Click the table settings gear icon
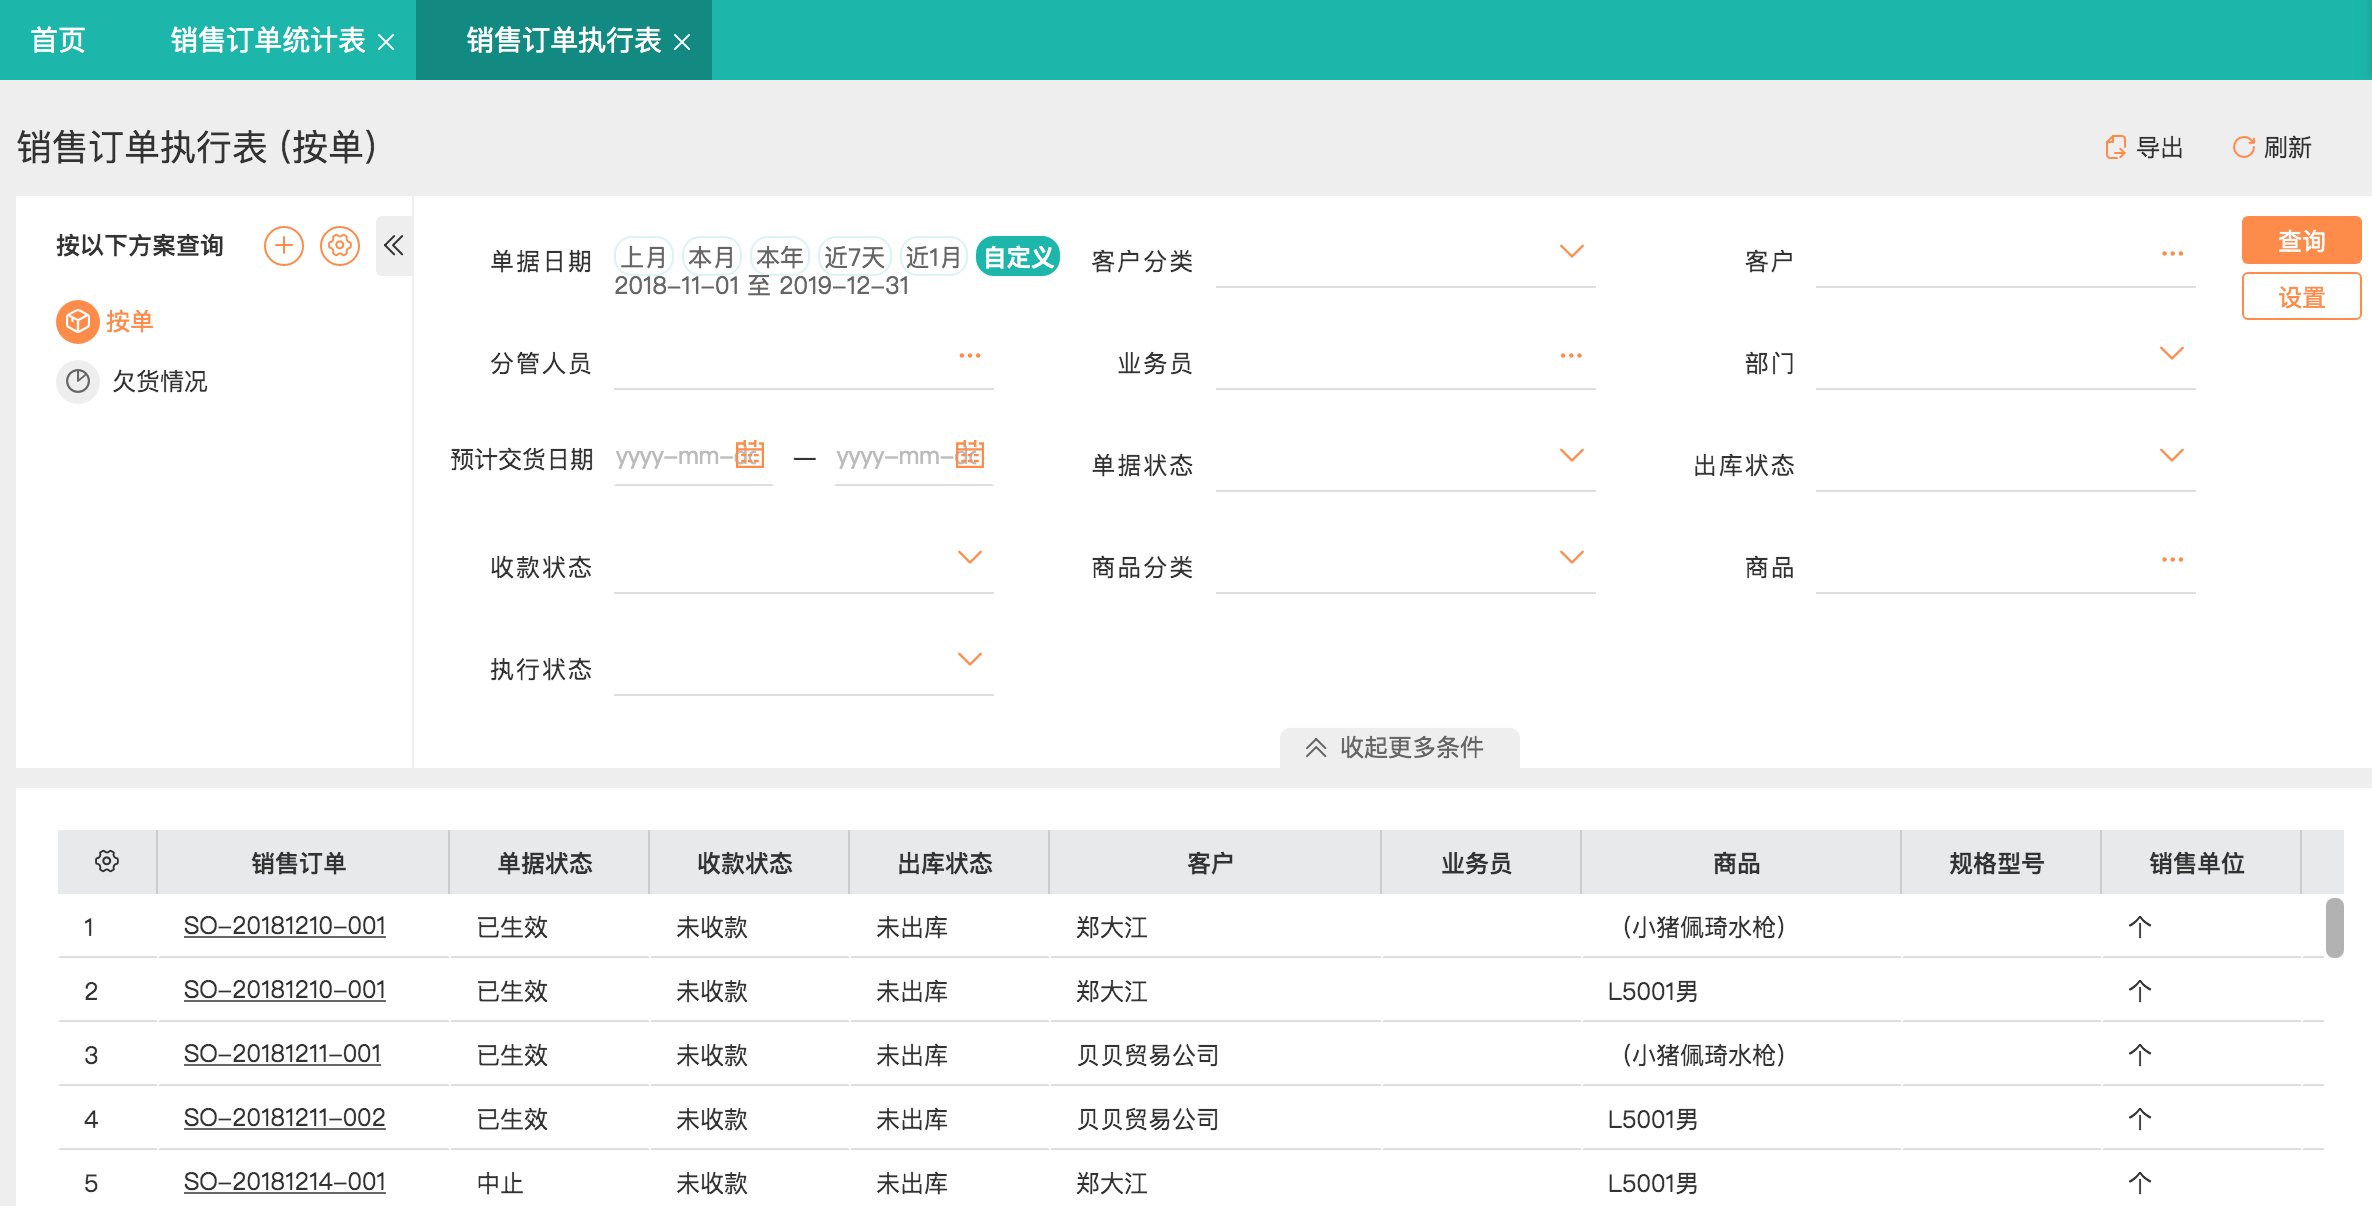Screen dimensions: 2372x1206 tap(106, 860)
